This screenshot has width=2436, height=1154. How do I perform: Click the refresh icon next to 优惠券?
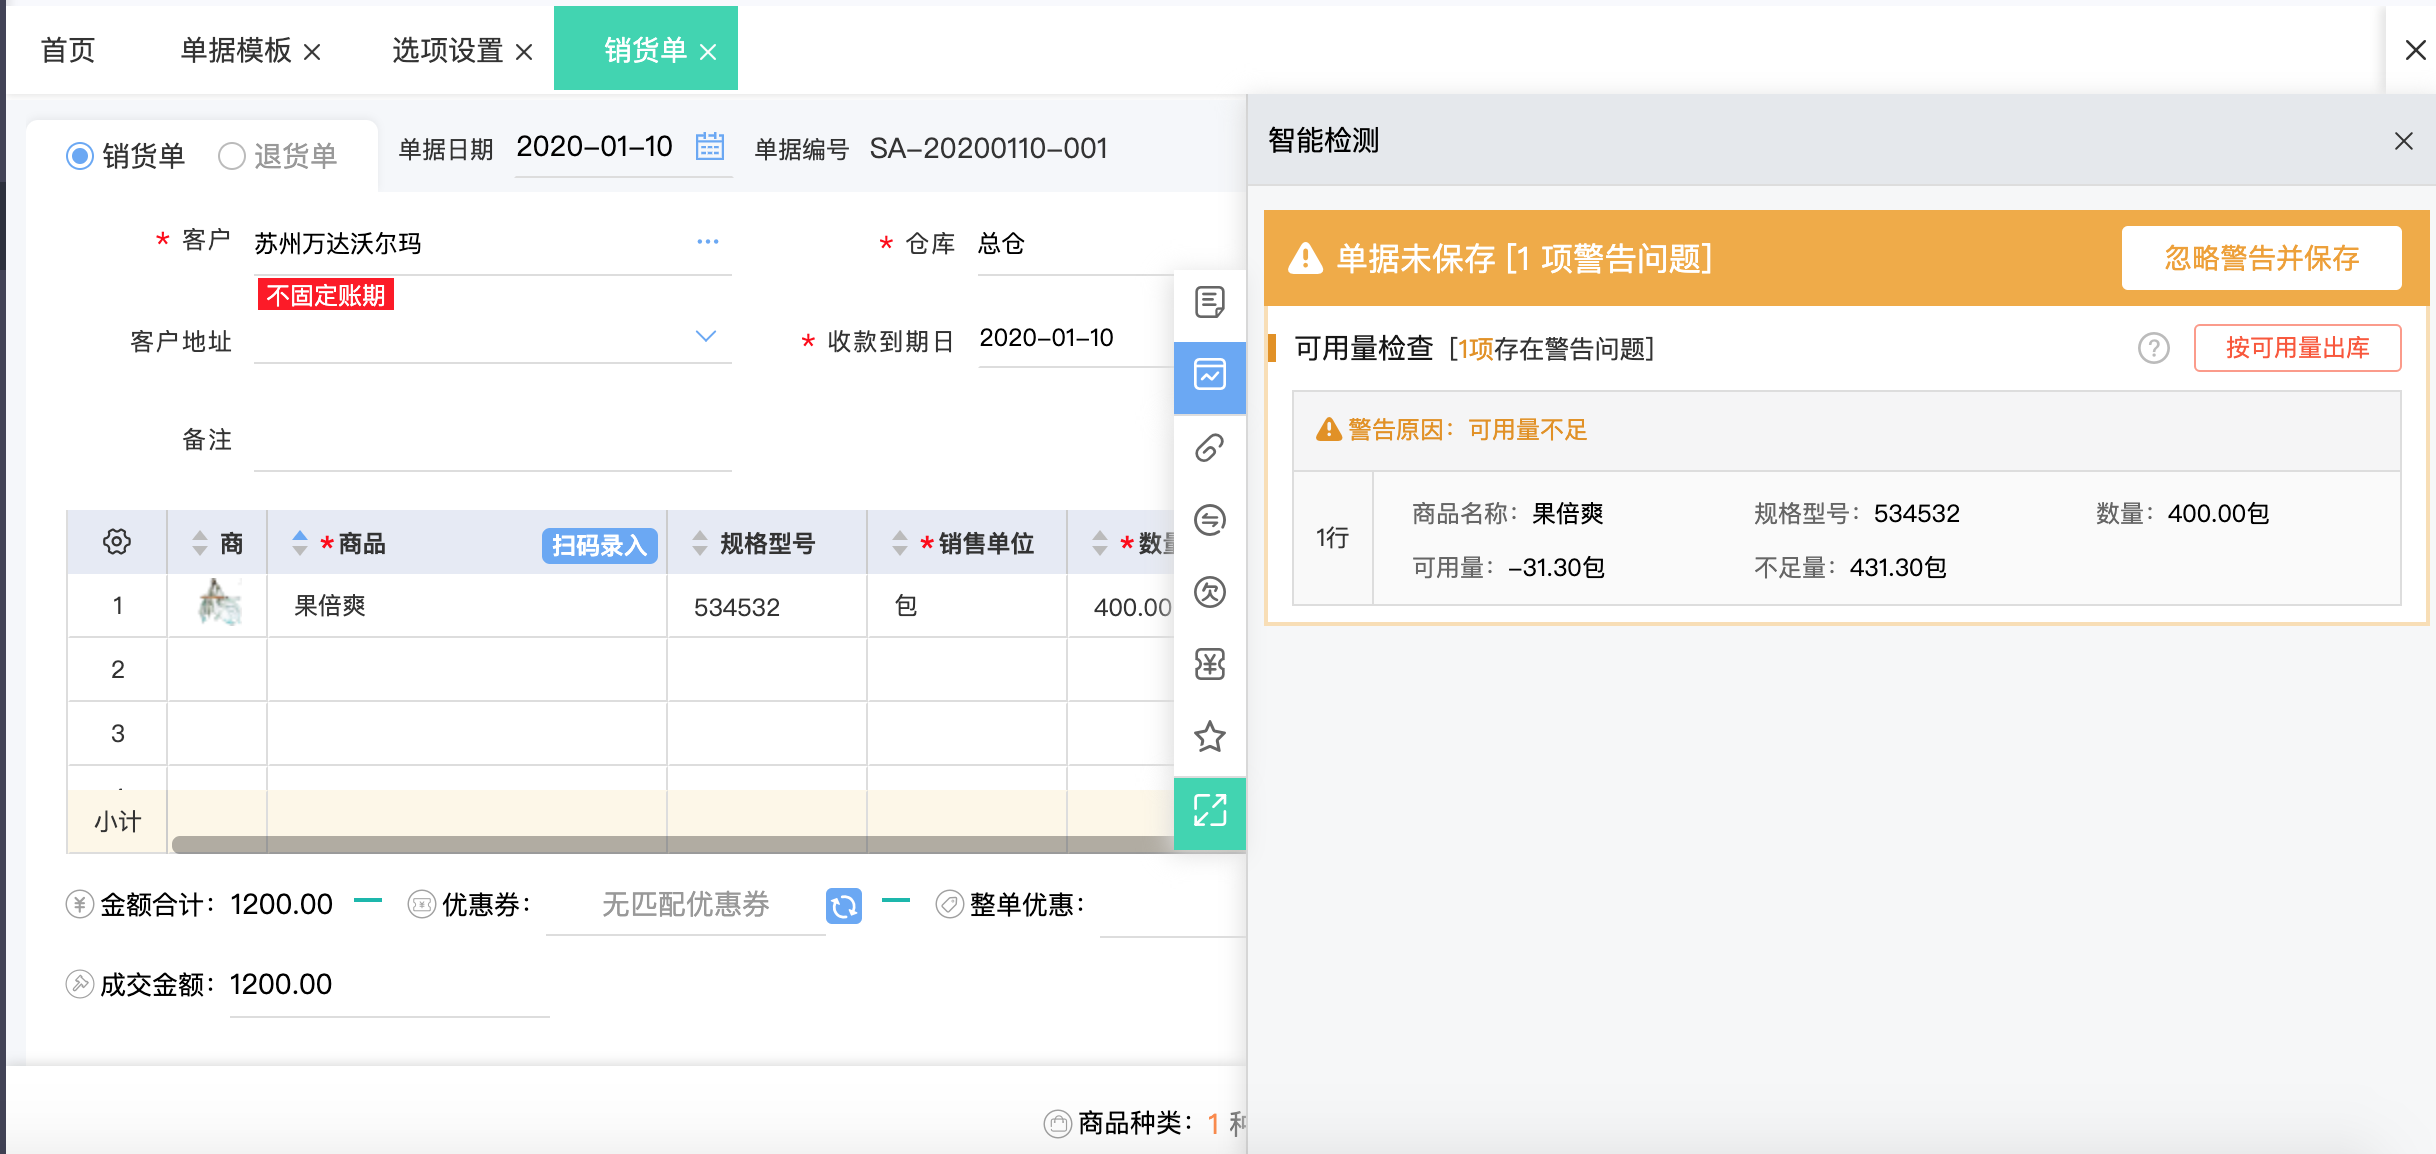pyautogui.click(x=842, y=904)
